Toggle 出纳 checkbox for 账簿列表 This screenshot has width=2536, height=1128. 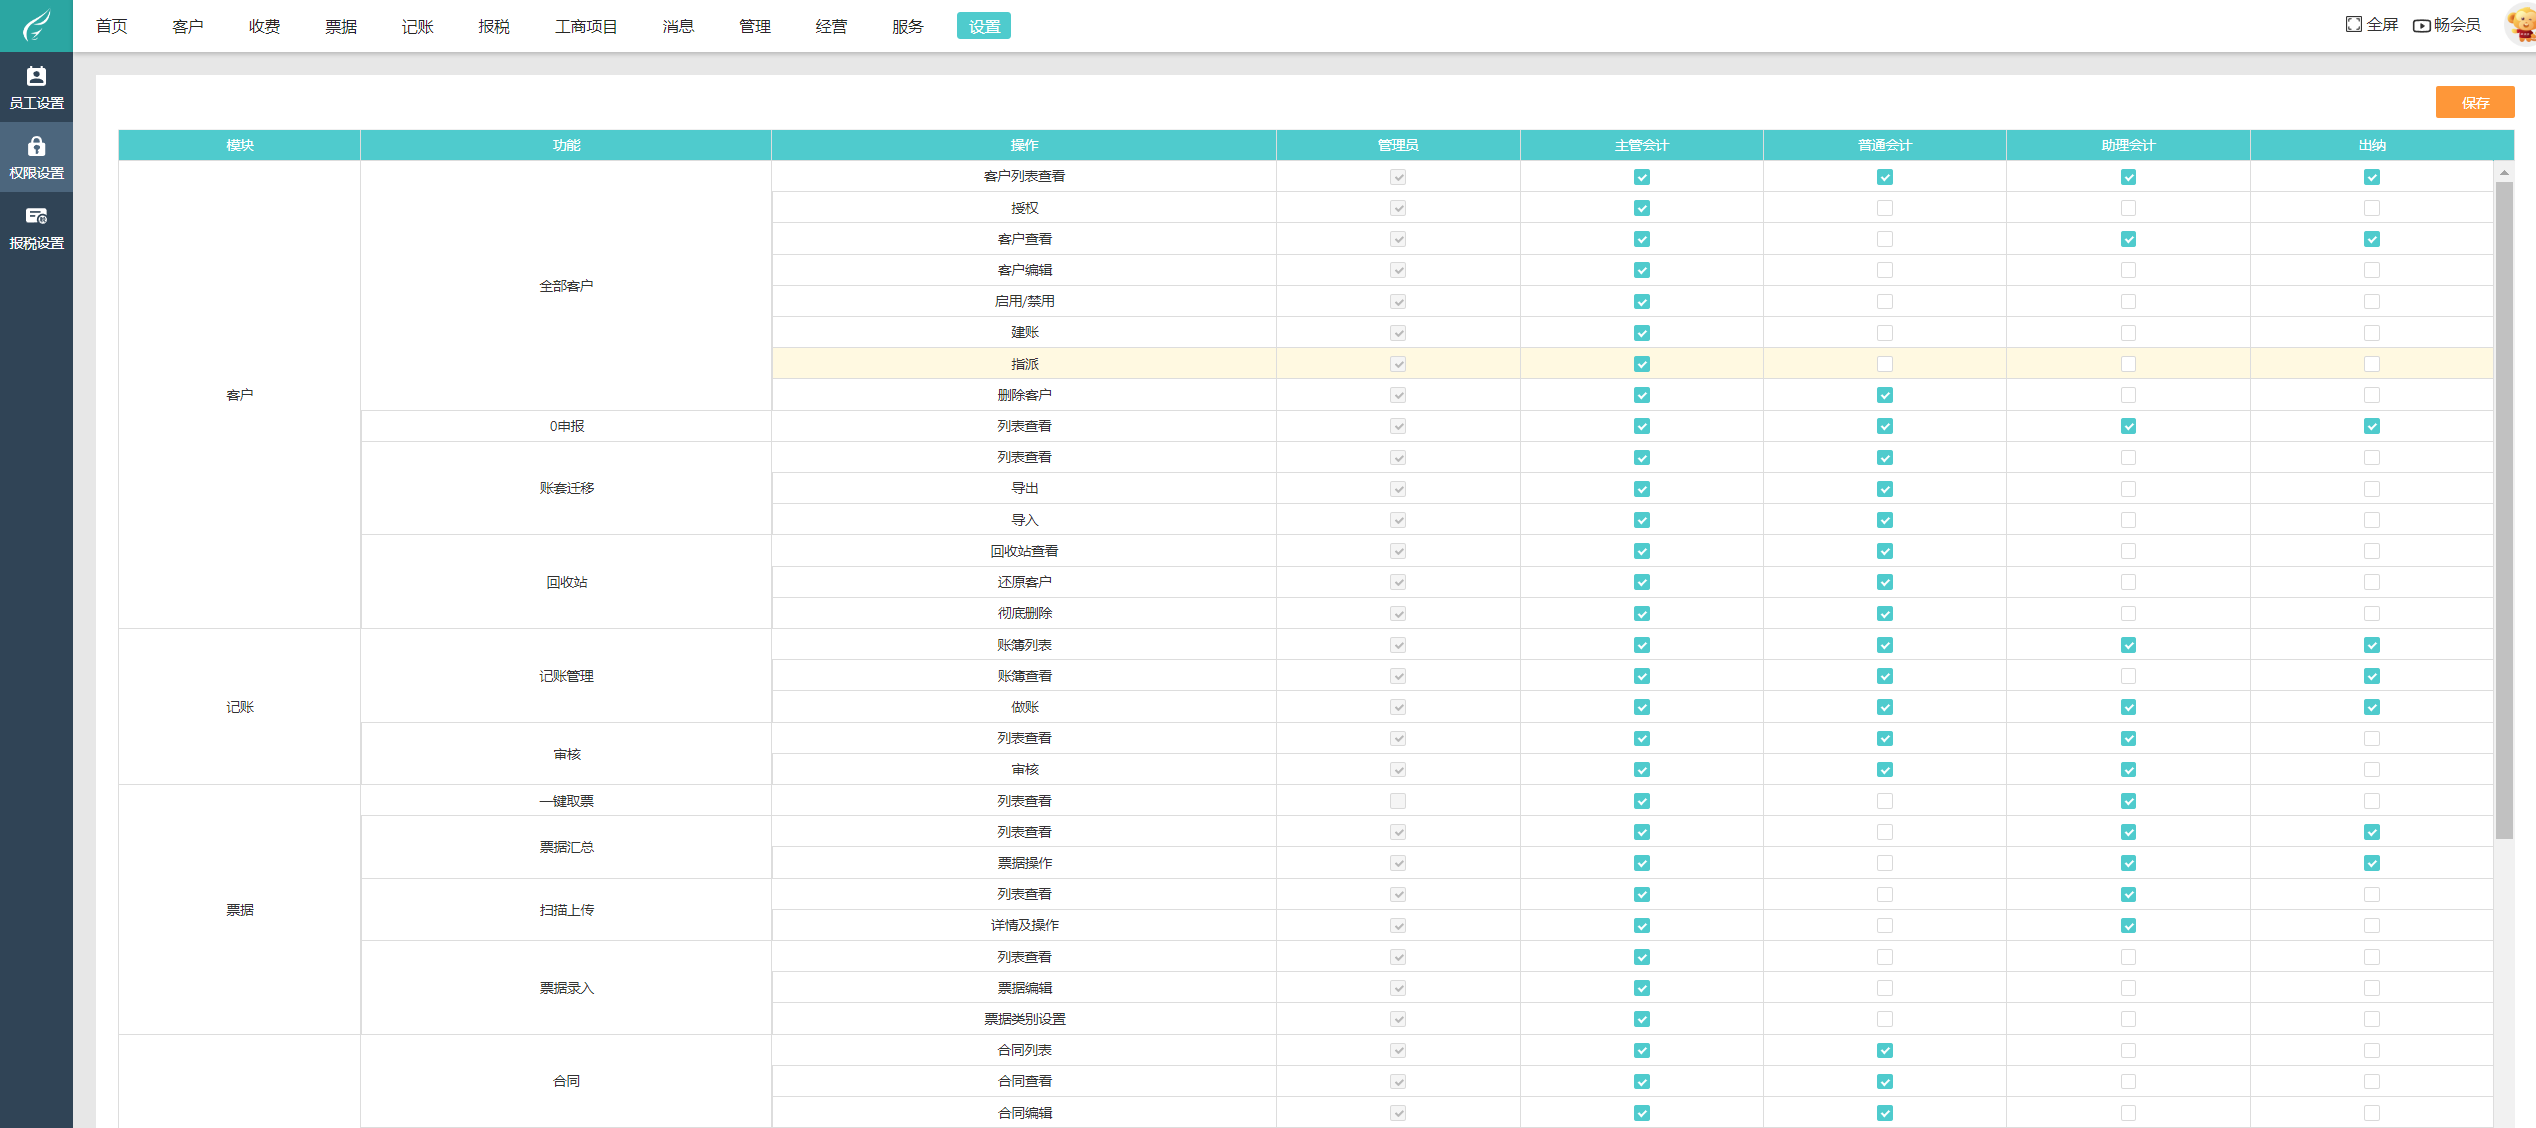point(2369,644)
